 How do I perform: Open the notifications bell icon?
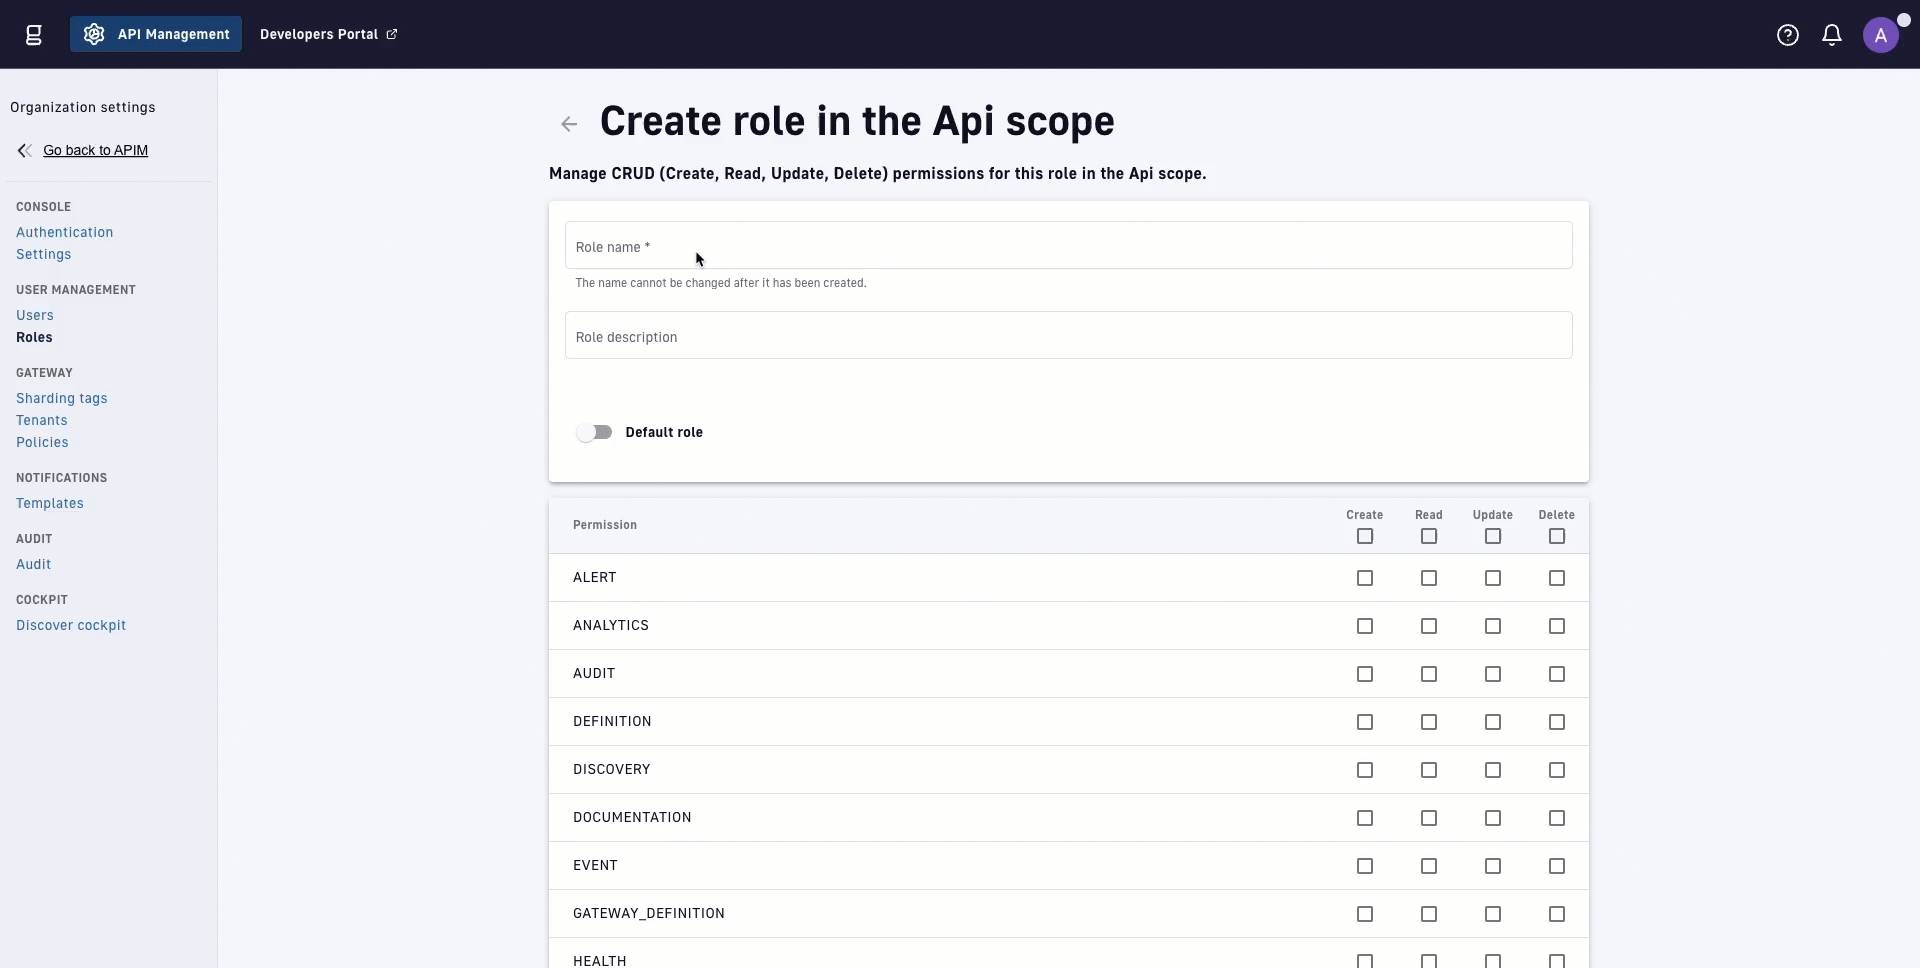1831,35
